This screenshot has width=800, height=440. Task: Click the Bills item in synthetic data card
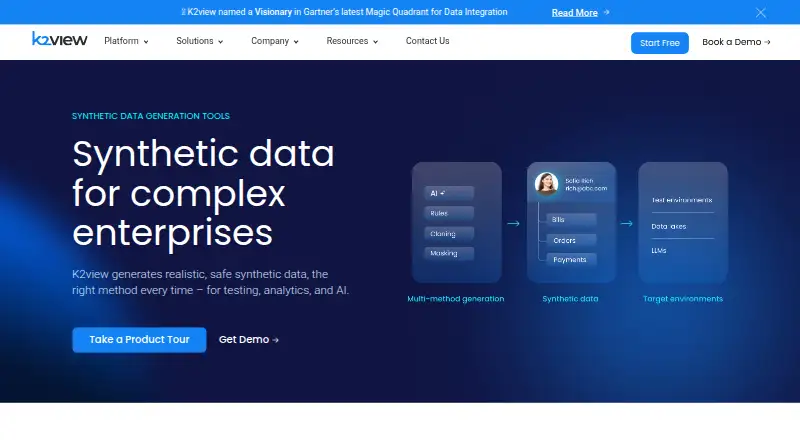pos(571,219)
